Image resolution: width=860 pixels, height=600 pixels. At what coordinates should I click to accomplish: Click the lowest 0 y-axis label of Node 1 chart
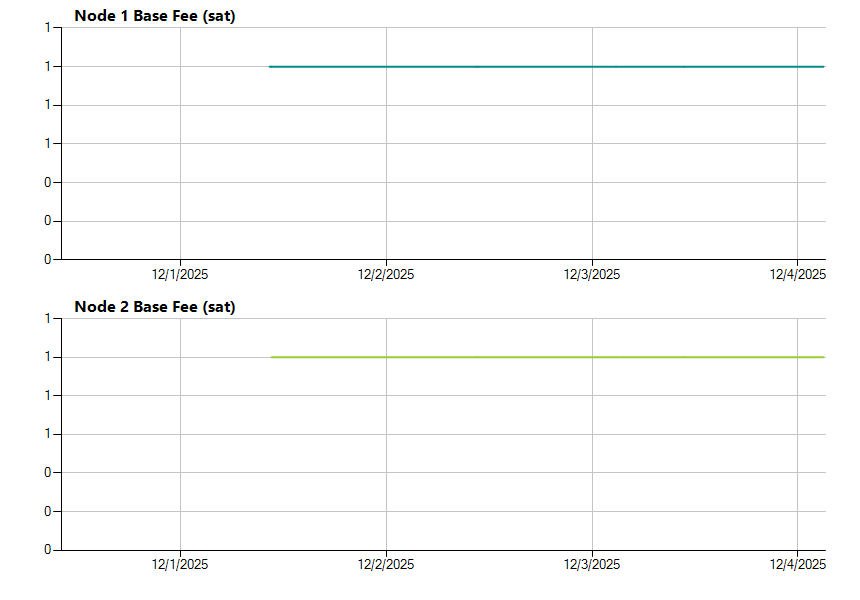(x=46, y=259)
